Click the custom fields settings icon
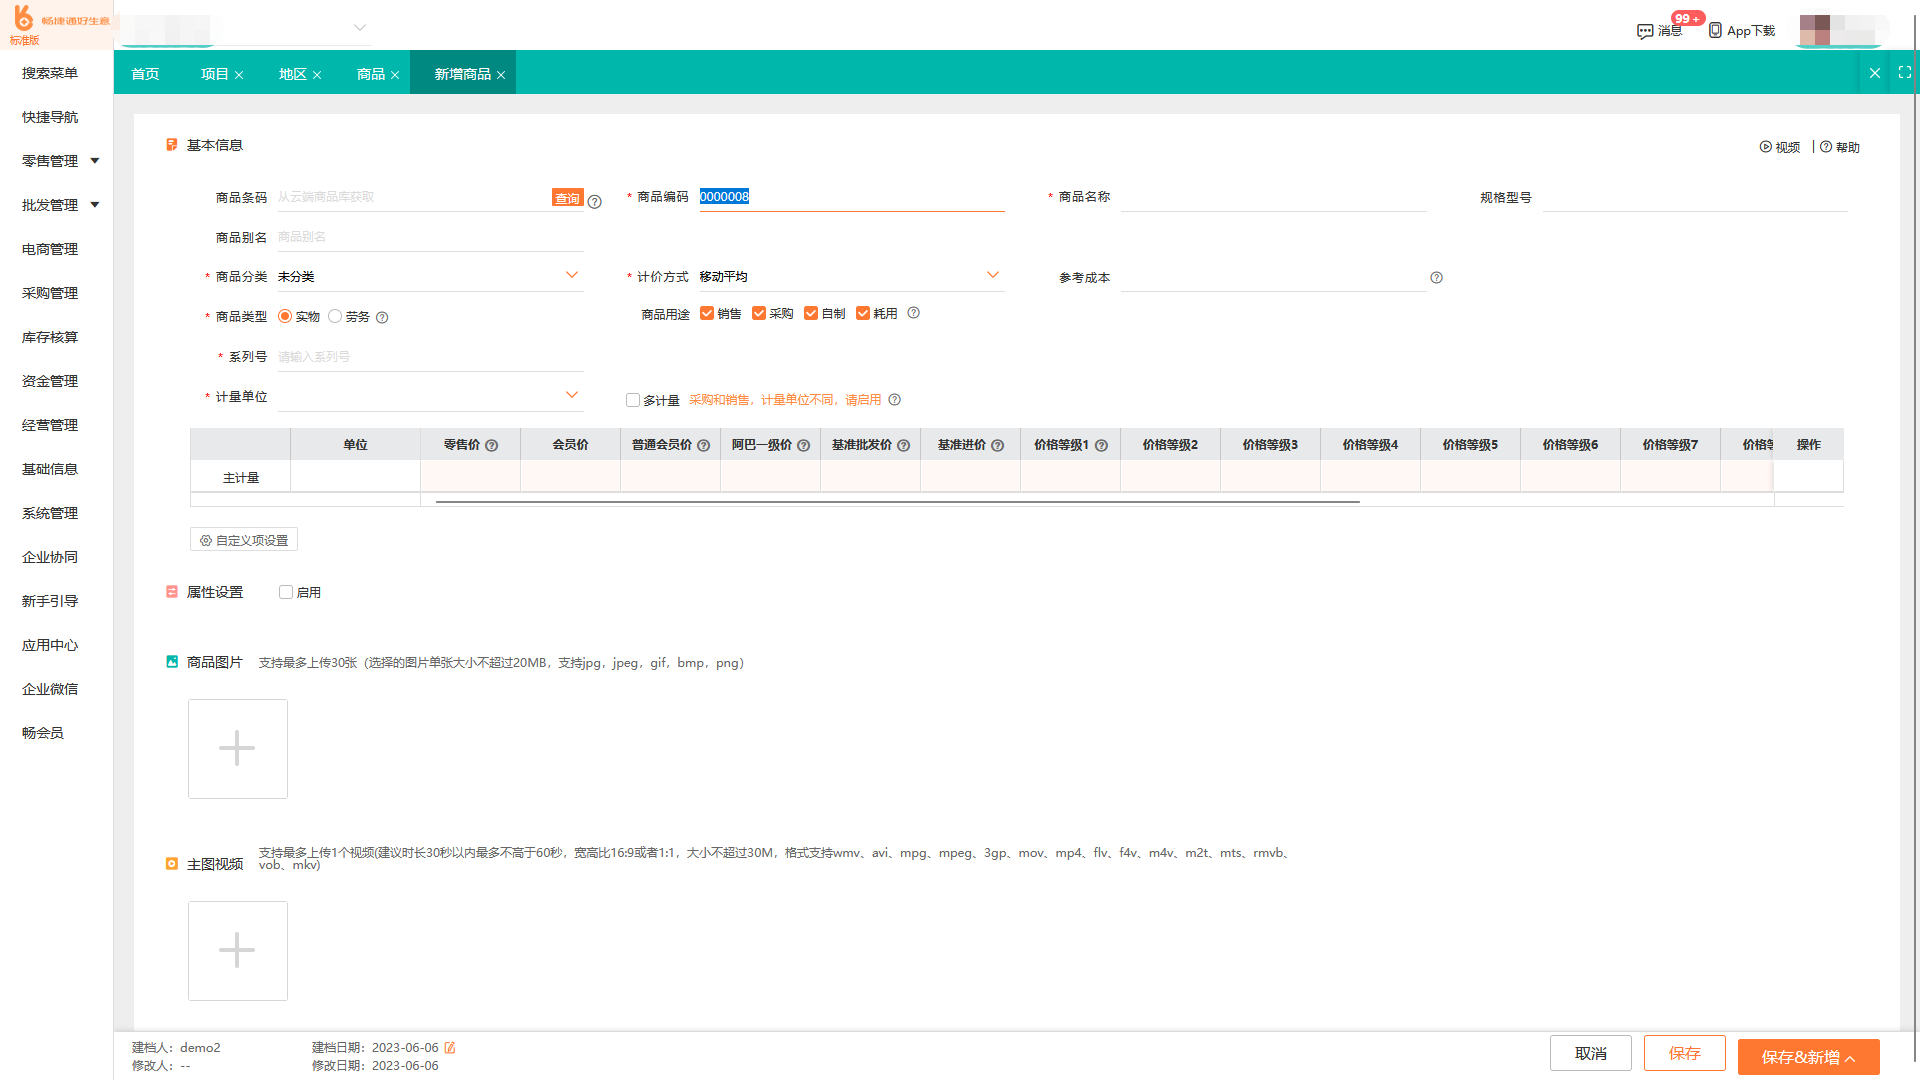 point(208,539)
